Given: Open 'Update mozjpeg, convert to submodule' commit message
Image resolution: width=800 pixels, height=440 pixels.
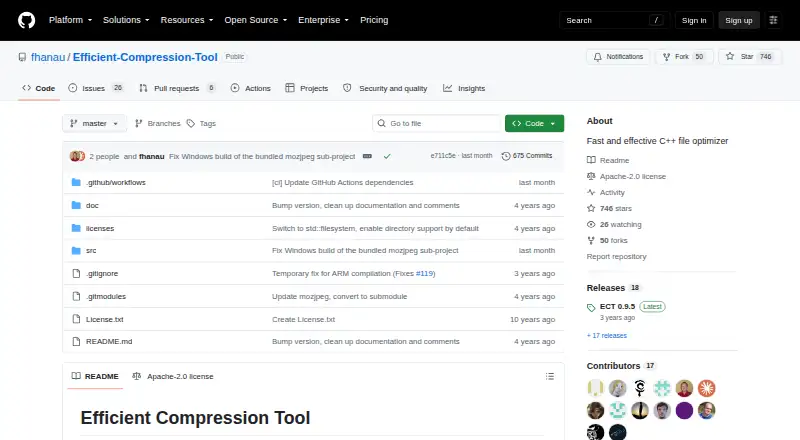Looking at the screenshot, I should click(x=339, y=297).
